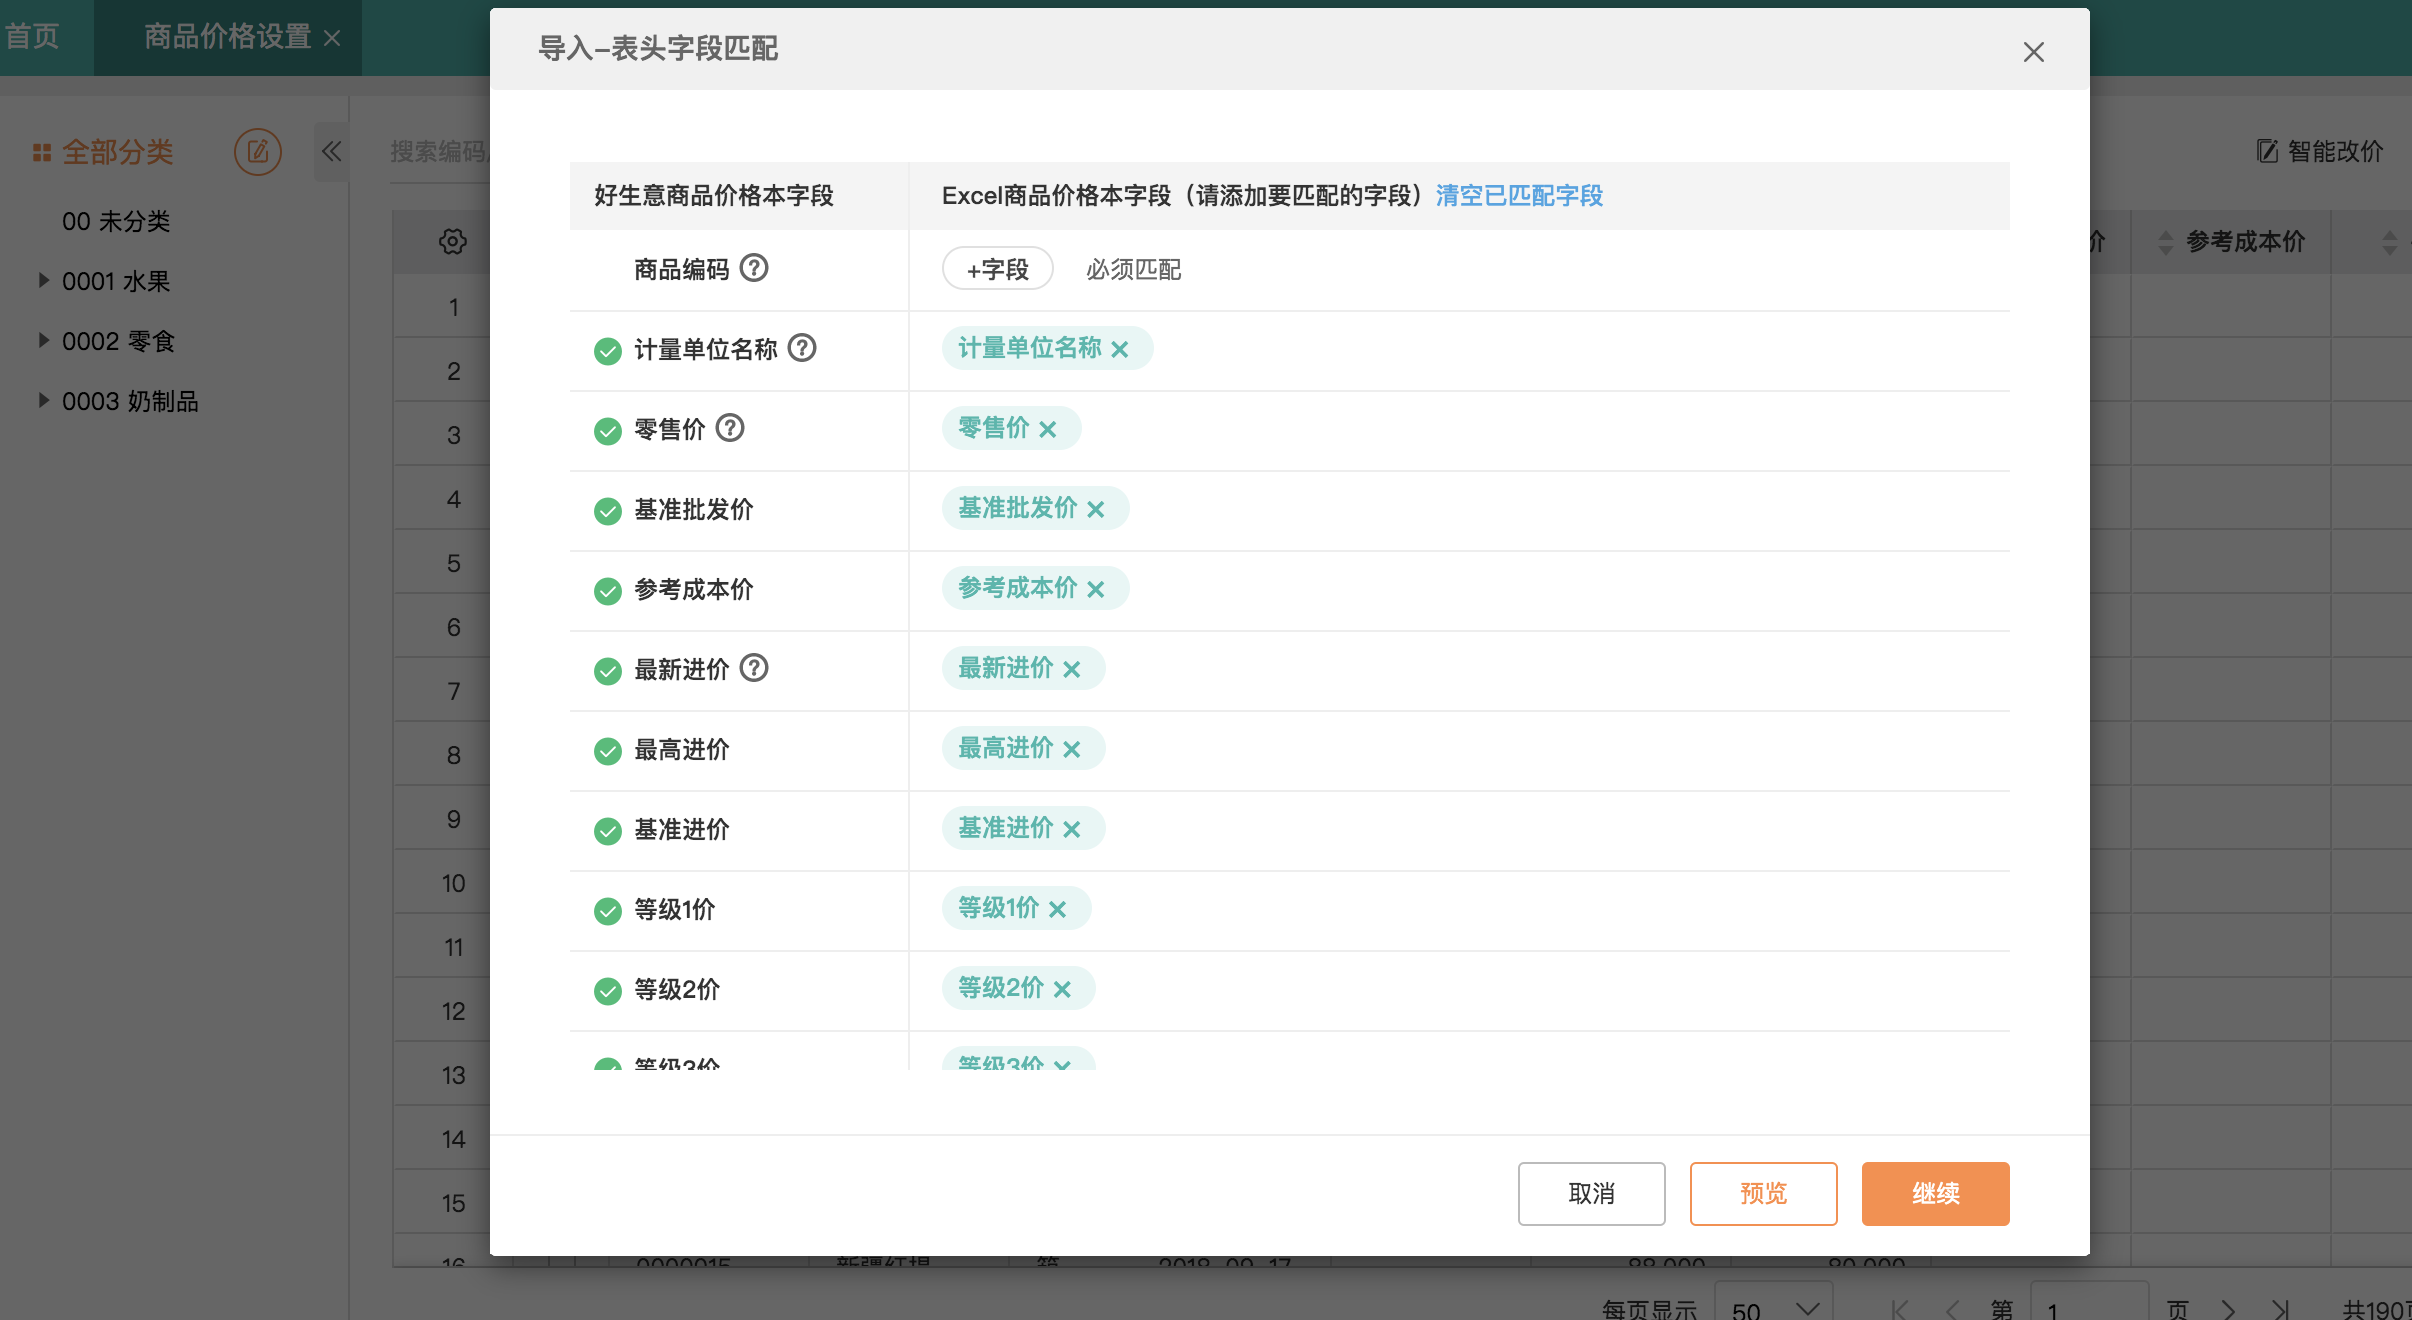
Task: Expand the 0001 水果 category tree
Action: tap(44, 280)
